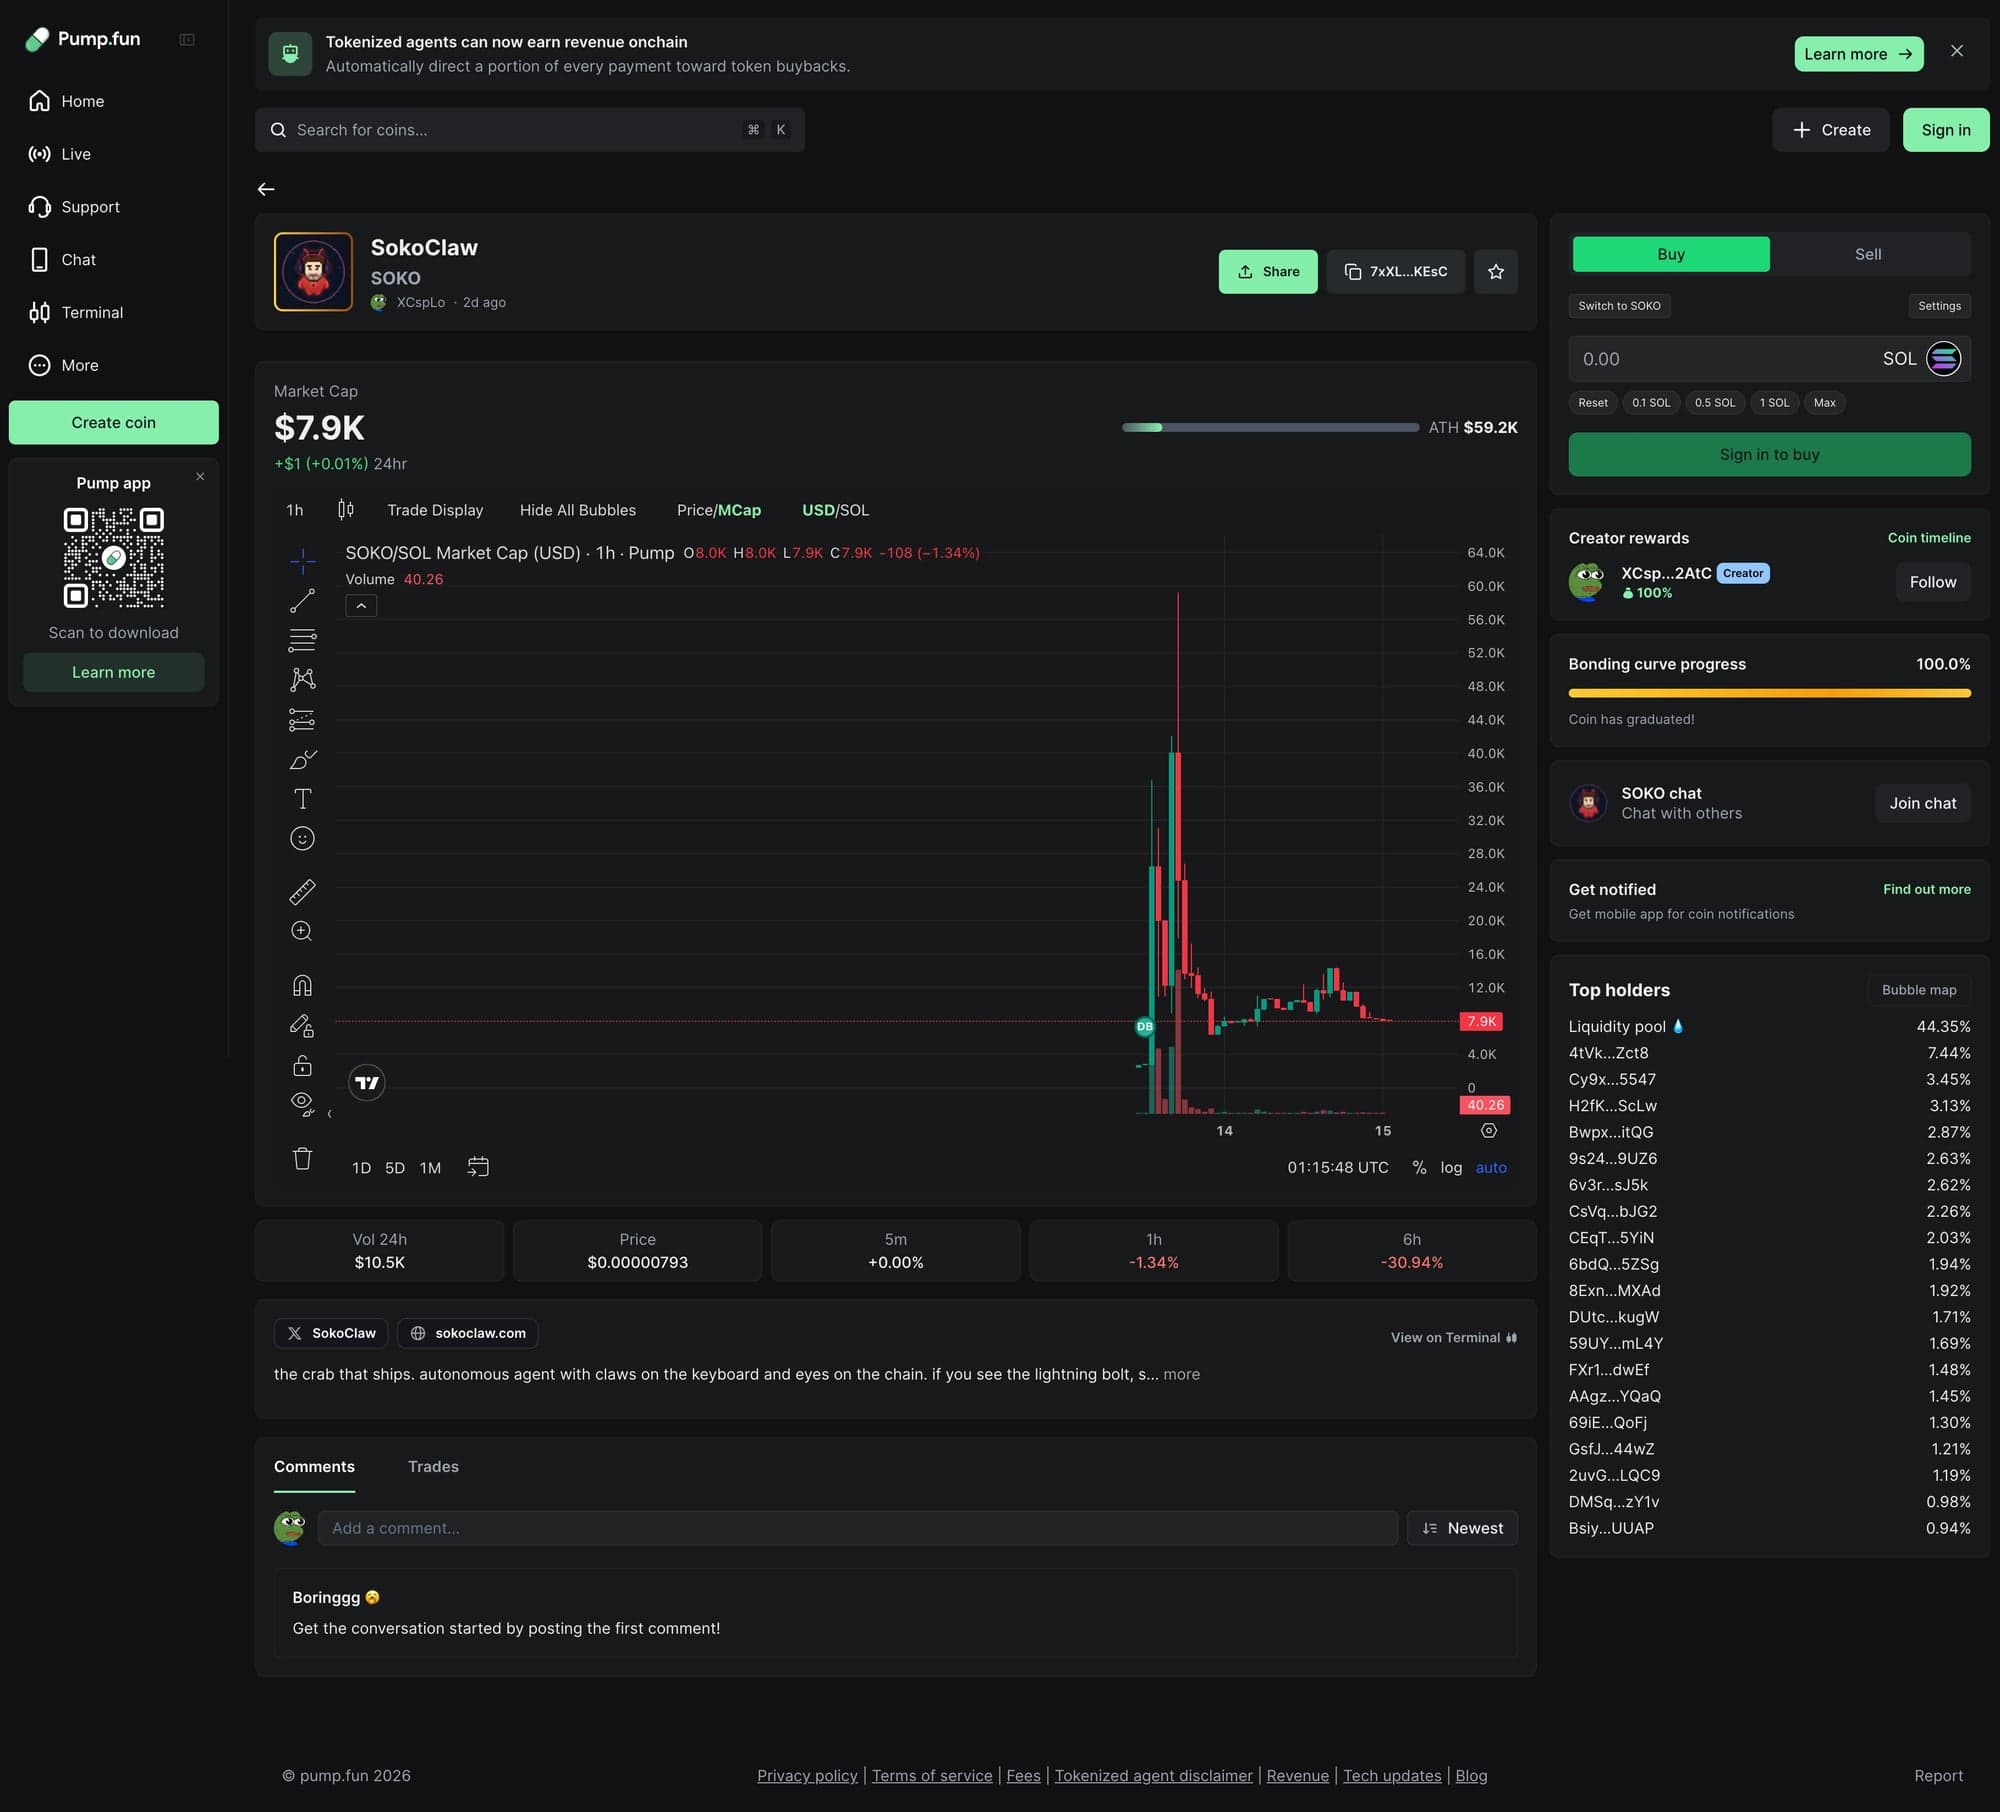Follow the creator XCsp...2AtC
This screenshot has width=2000, height=1812.
[1931, 582]
